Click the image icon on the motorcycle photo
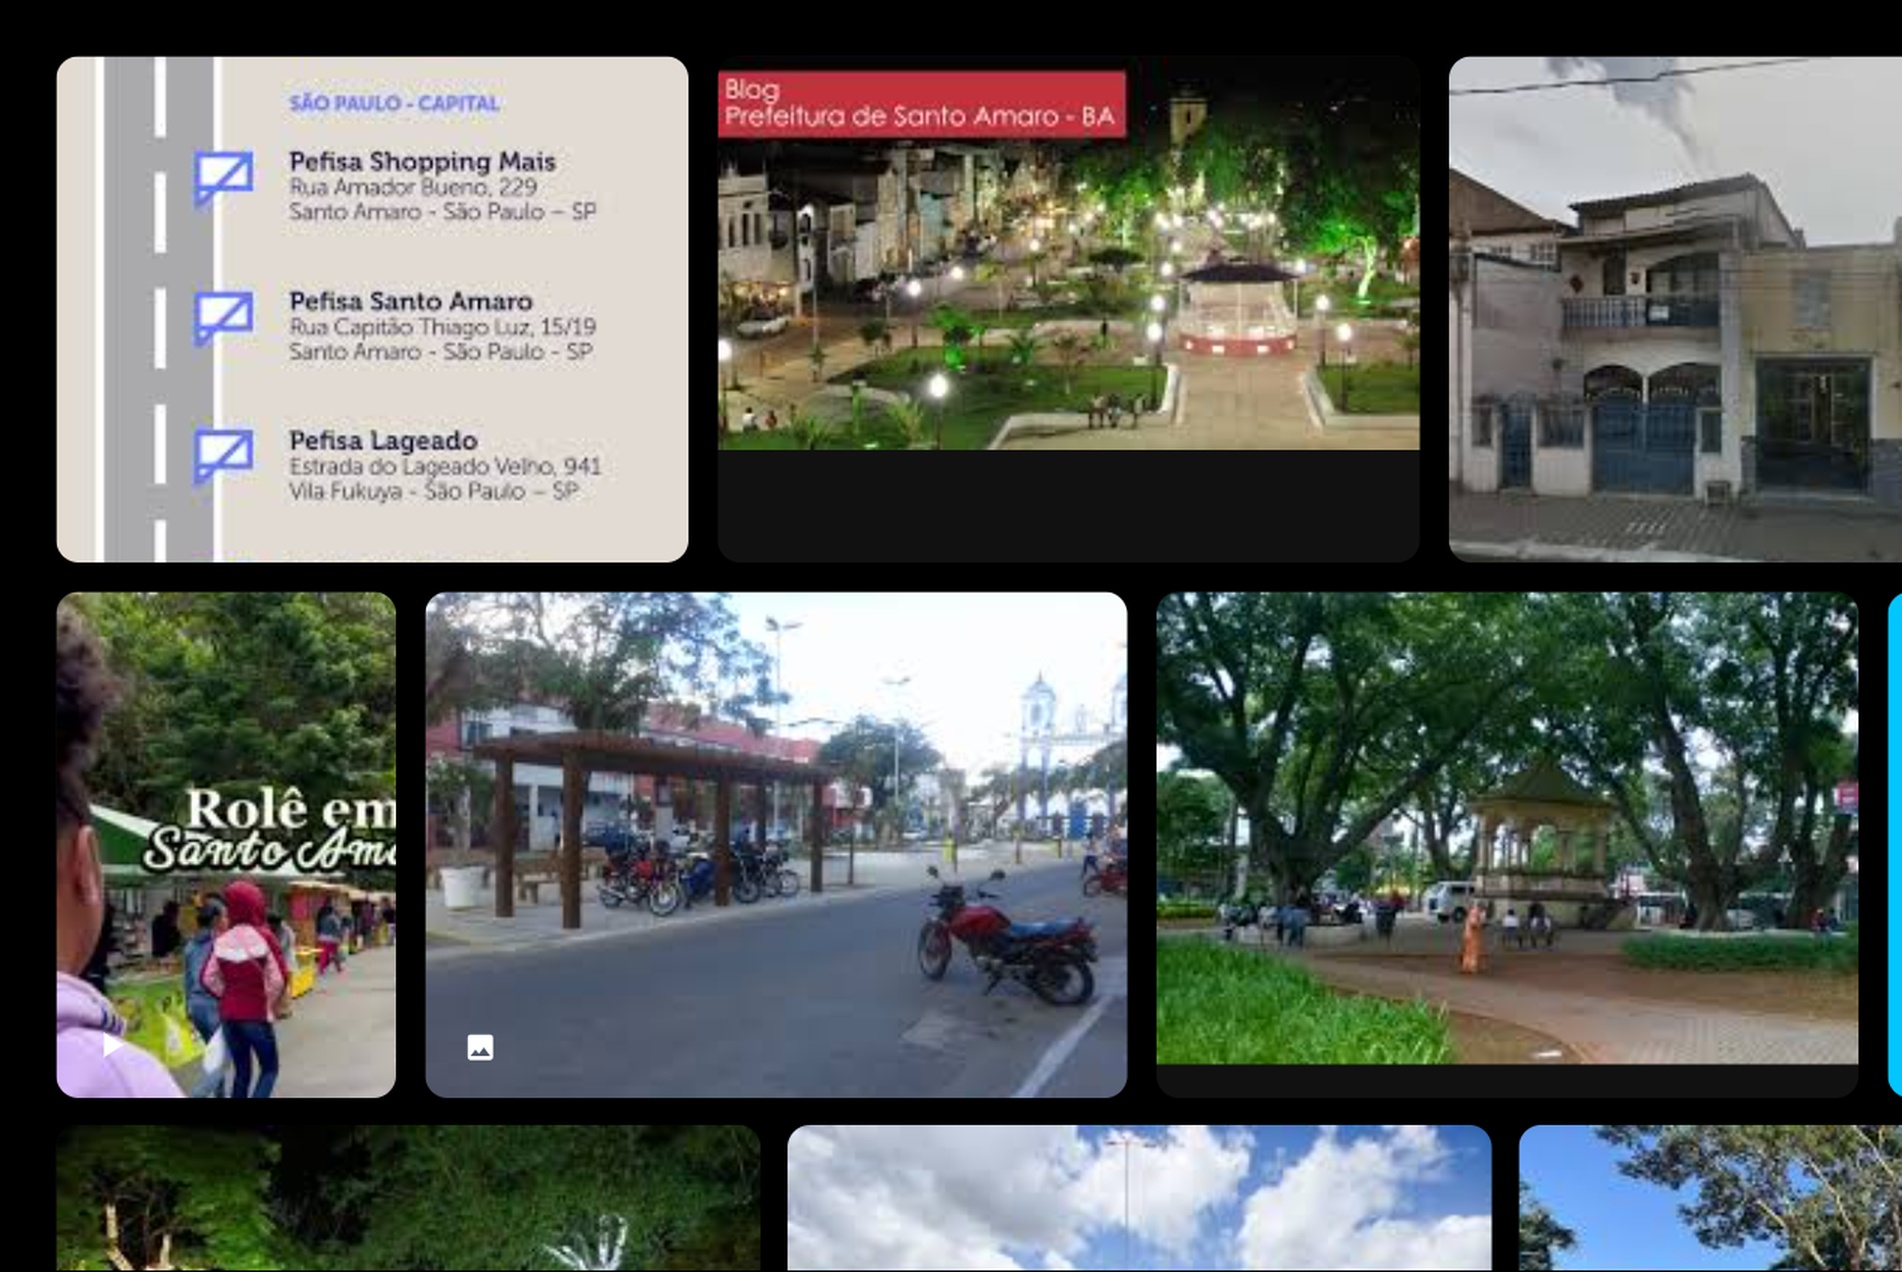The height and width of the screenshot is (1272, 1902). pos(480,1047)
